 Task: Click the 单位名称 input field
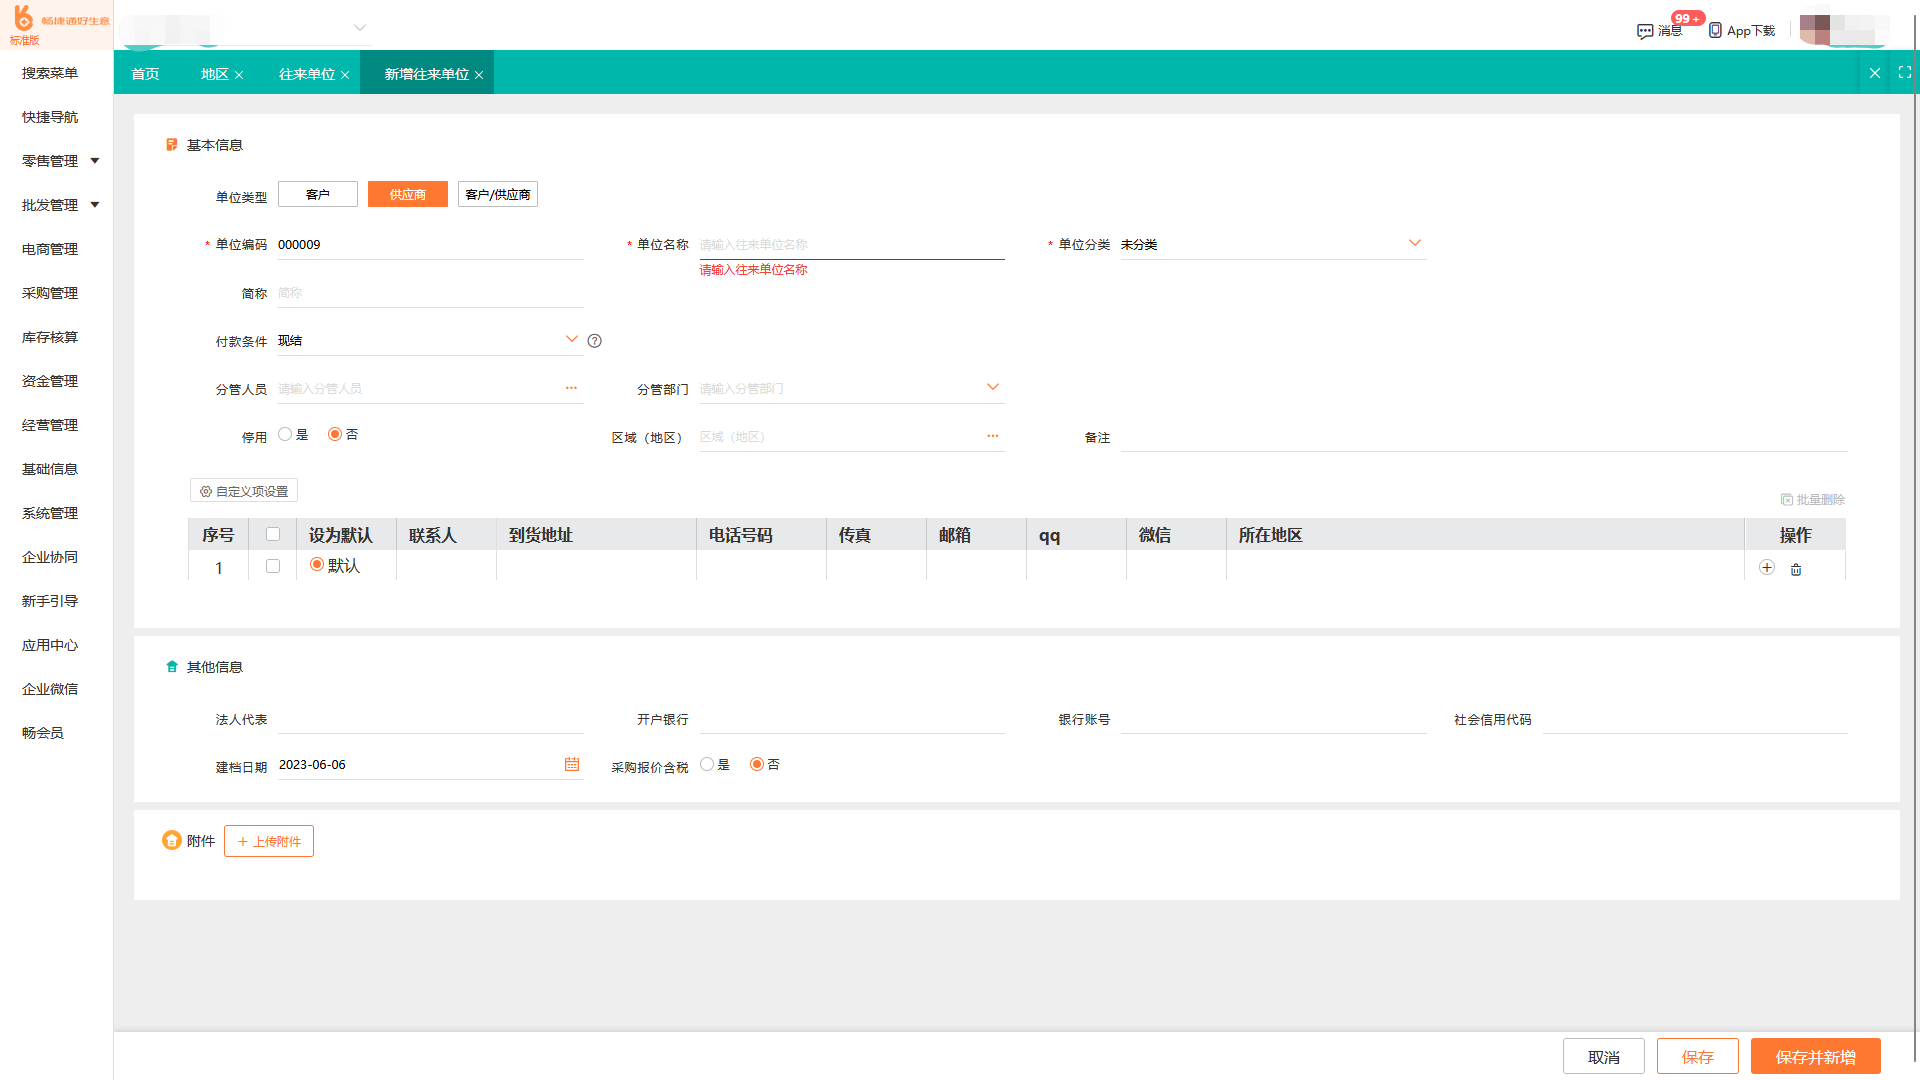point(851,244)
